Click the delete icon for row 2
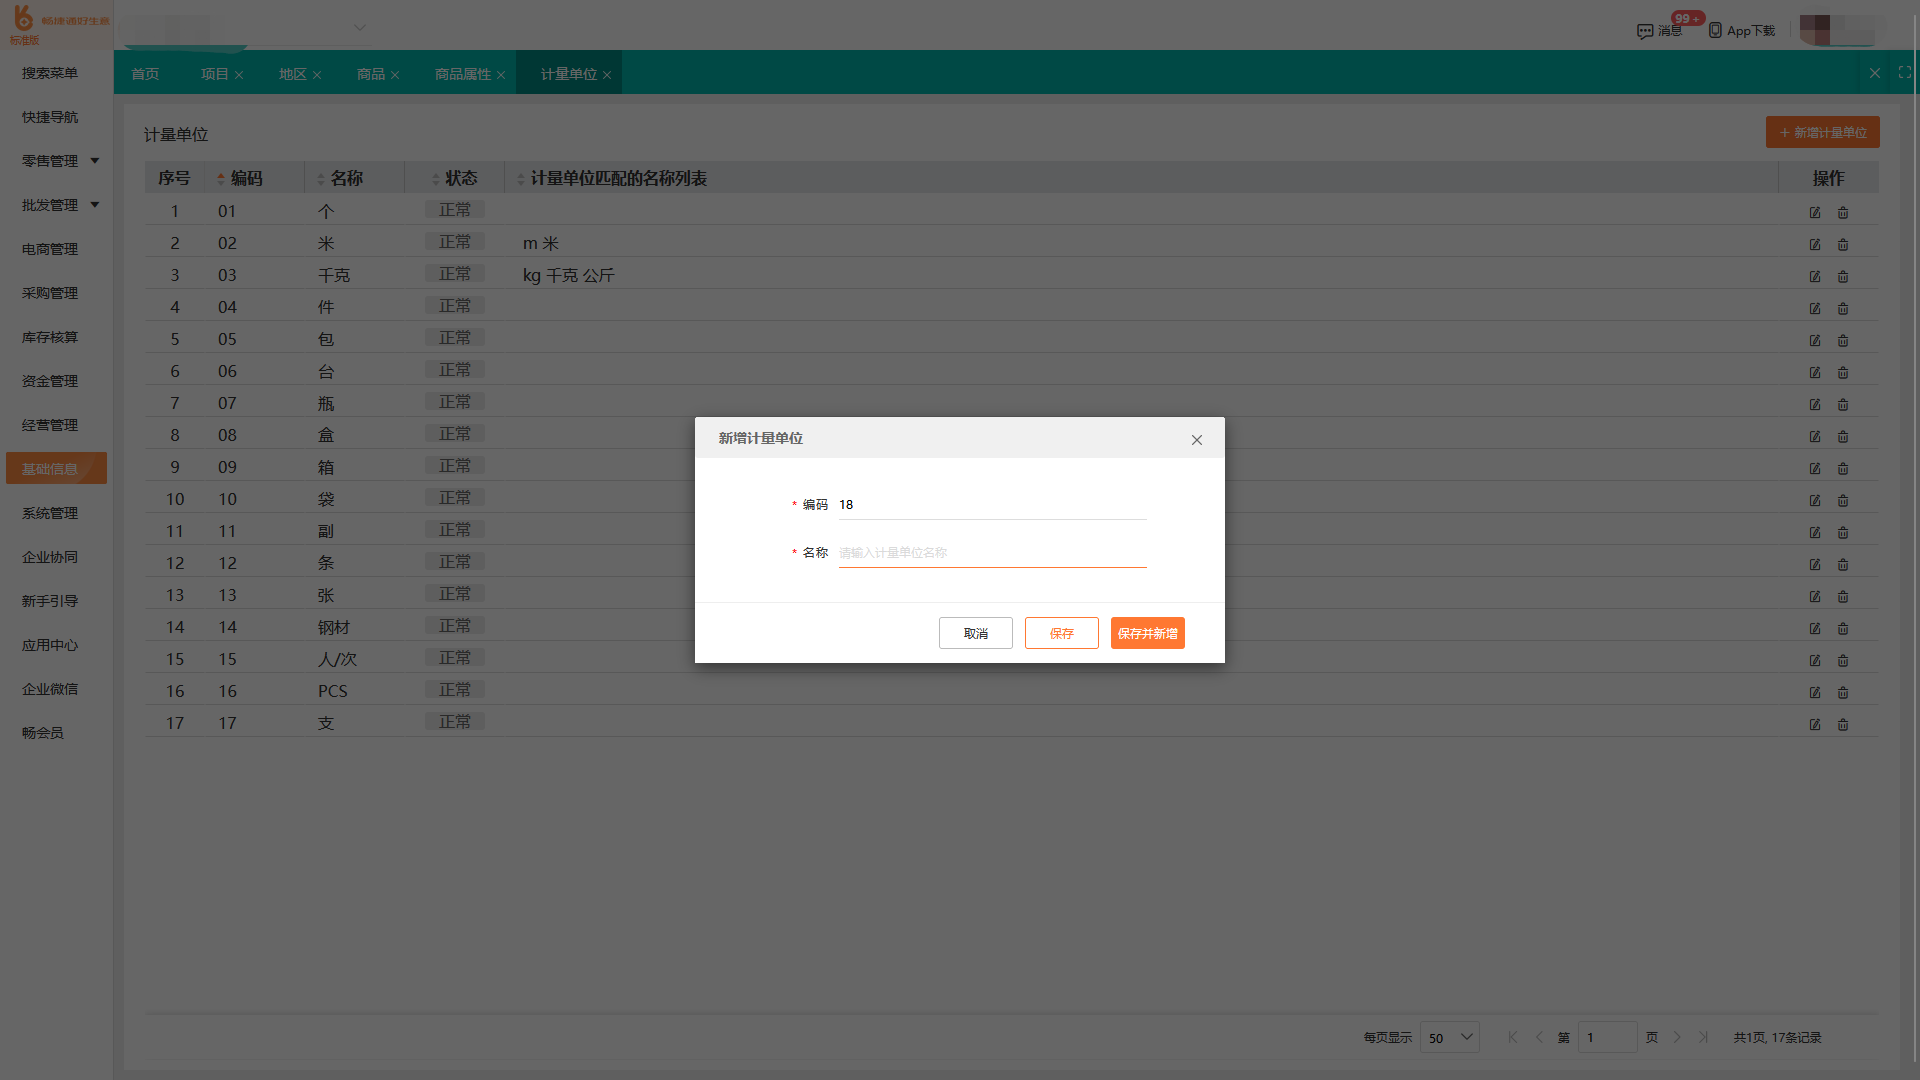 coord(1844,244)
